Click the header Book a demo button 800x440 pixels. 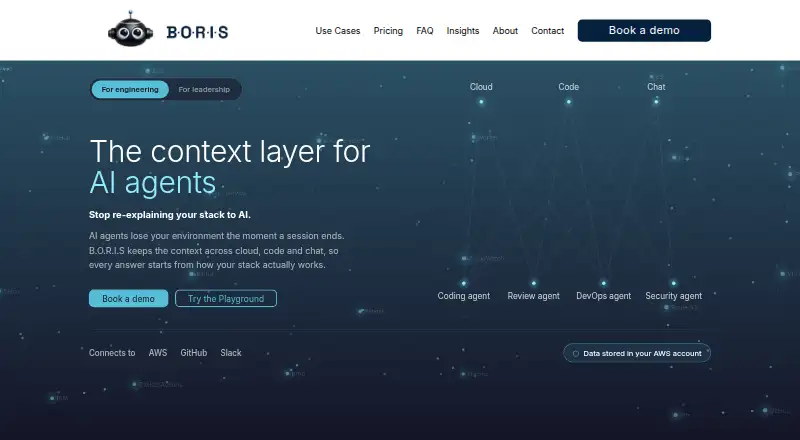(644, 31)
